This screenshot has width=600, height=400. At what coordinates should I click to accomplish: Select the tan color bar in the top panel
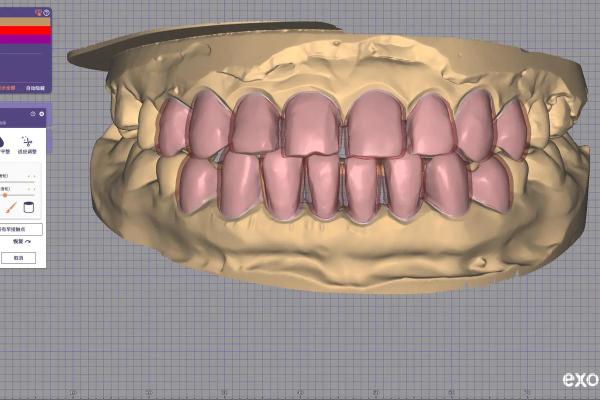point(26,22)
